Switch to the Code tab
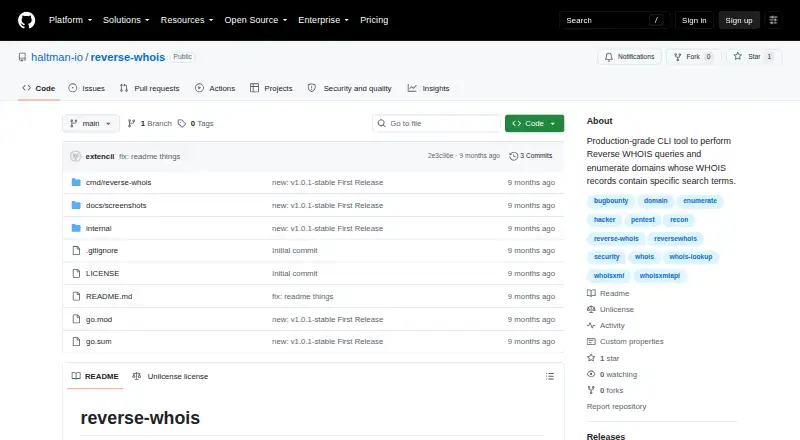 [x=39, y=88]
